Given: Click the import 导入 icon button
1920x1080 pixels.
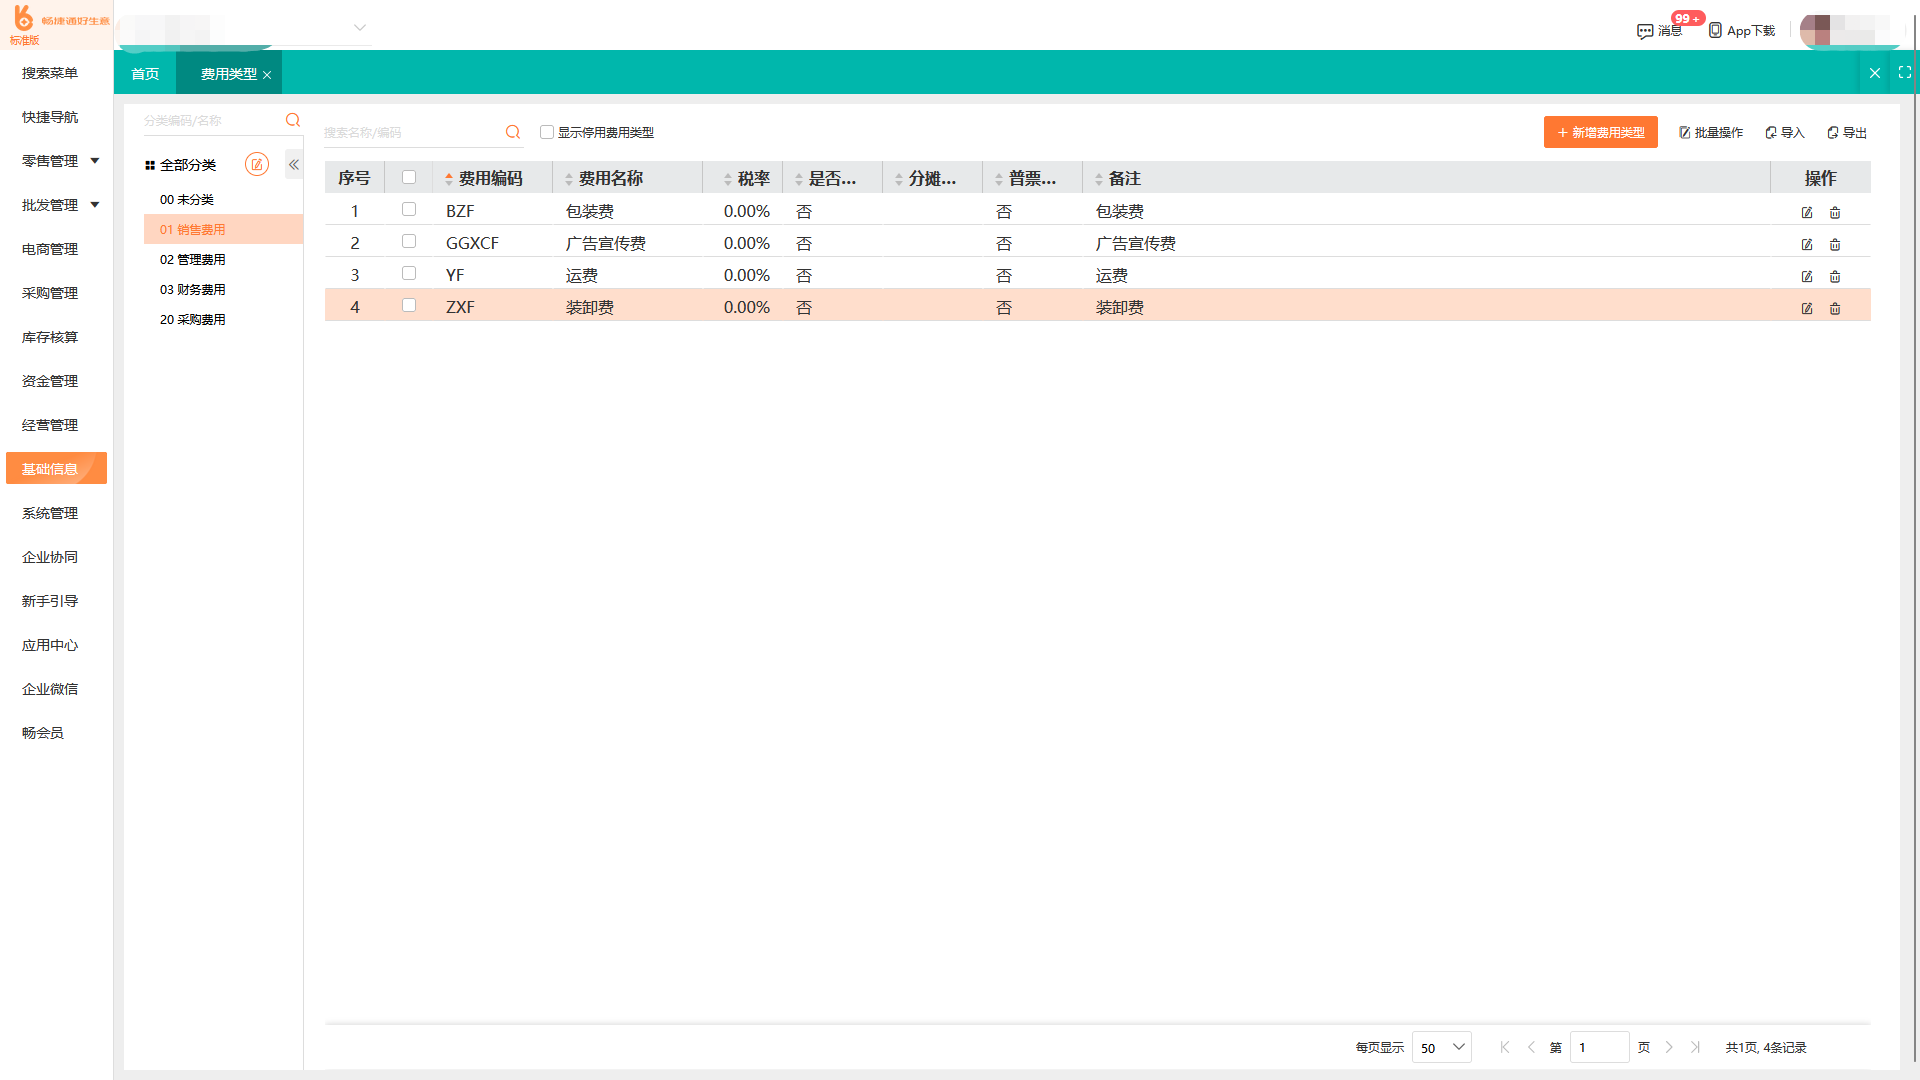Looking at the screenshot, I should [1785, 131].
